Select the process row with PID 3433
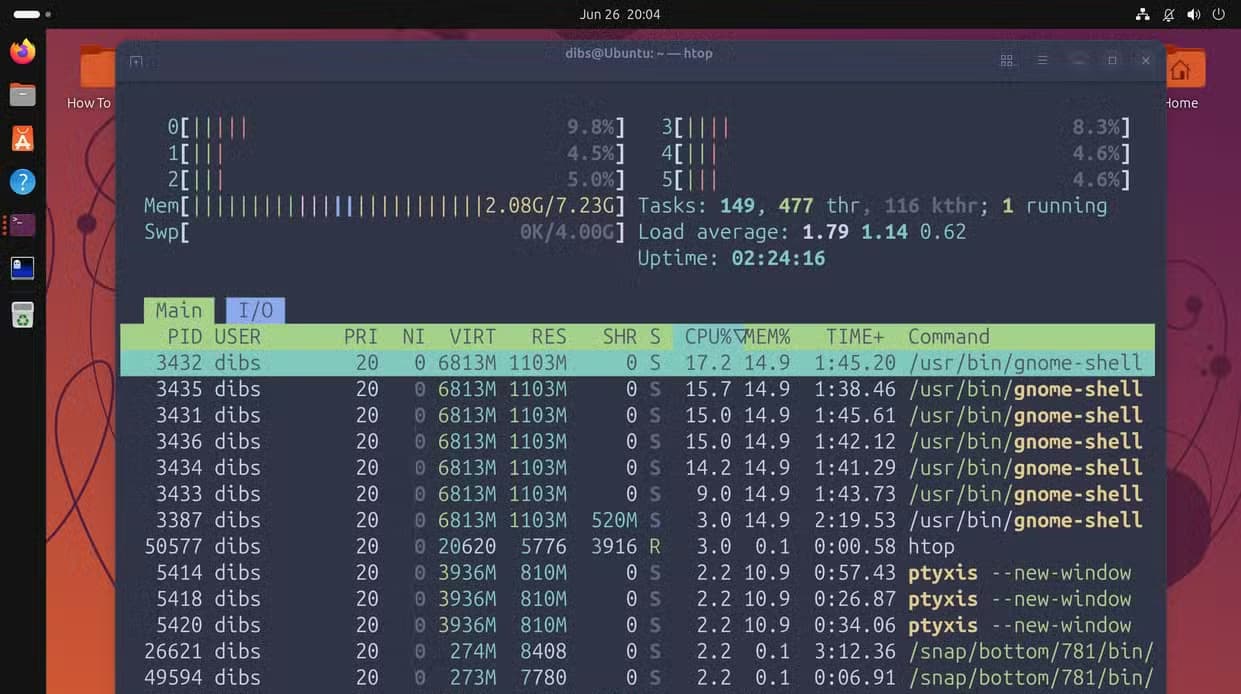1241x694 pixels. (x=637, y=494)
